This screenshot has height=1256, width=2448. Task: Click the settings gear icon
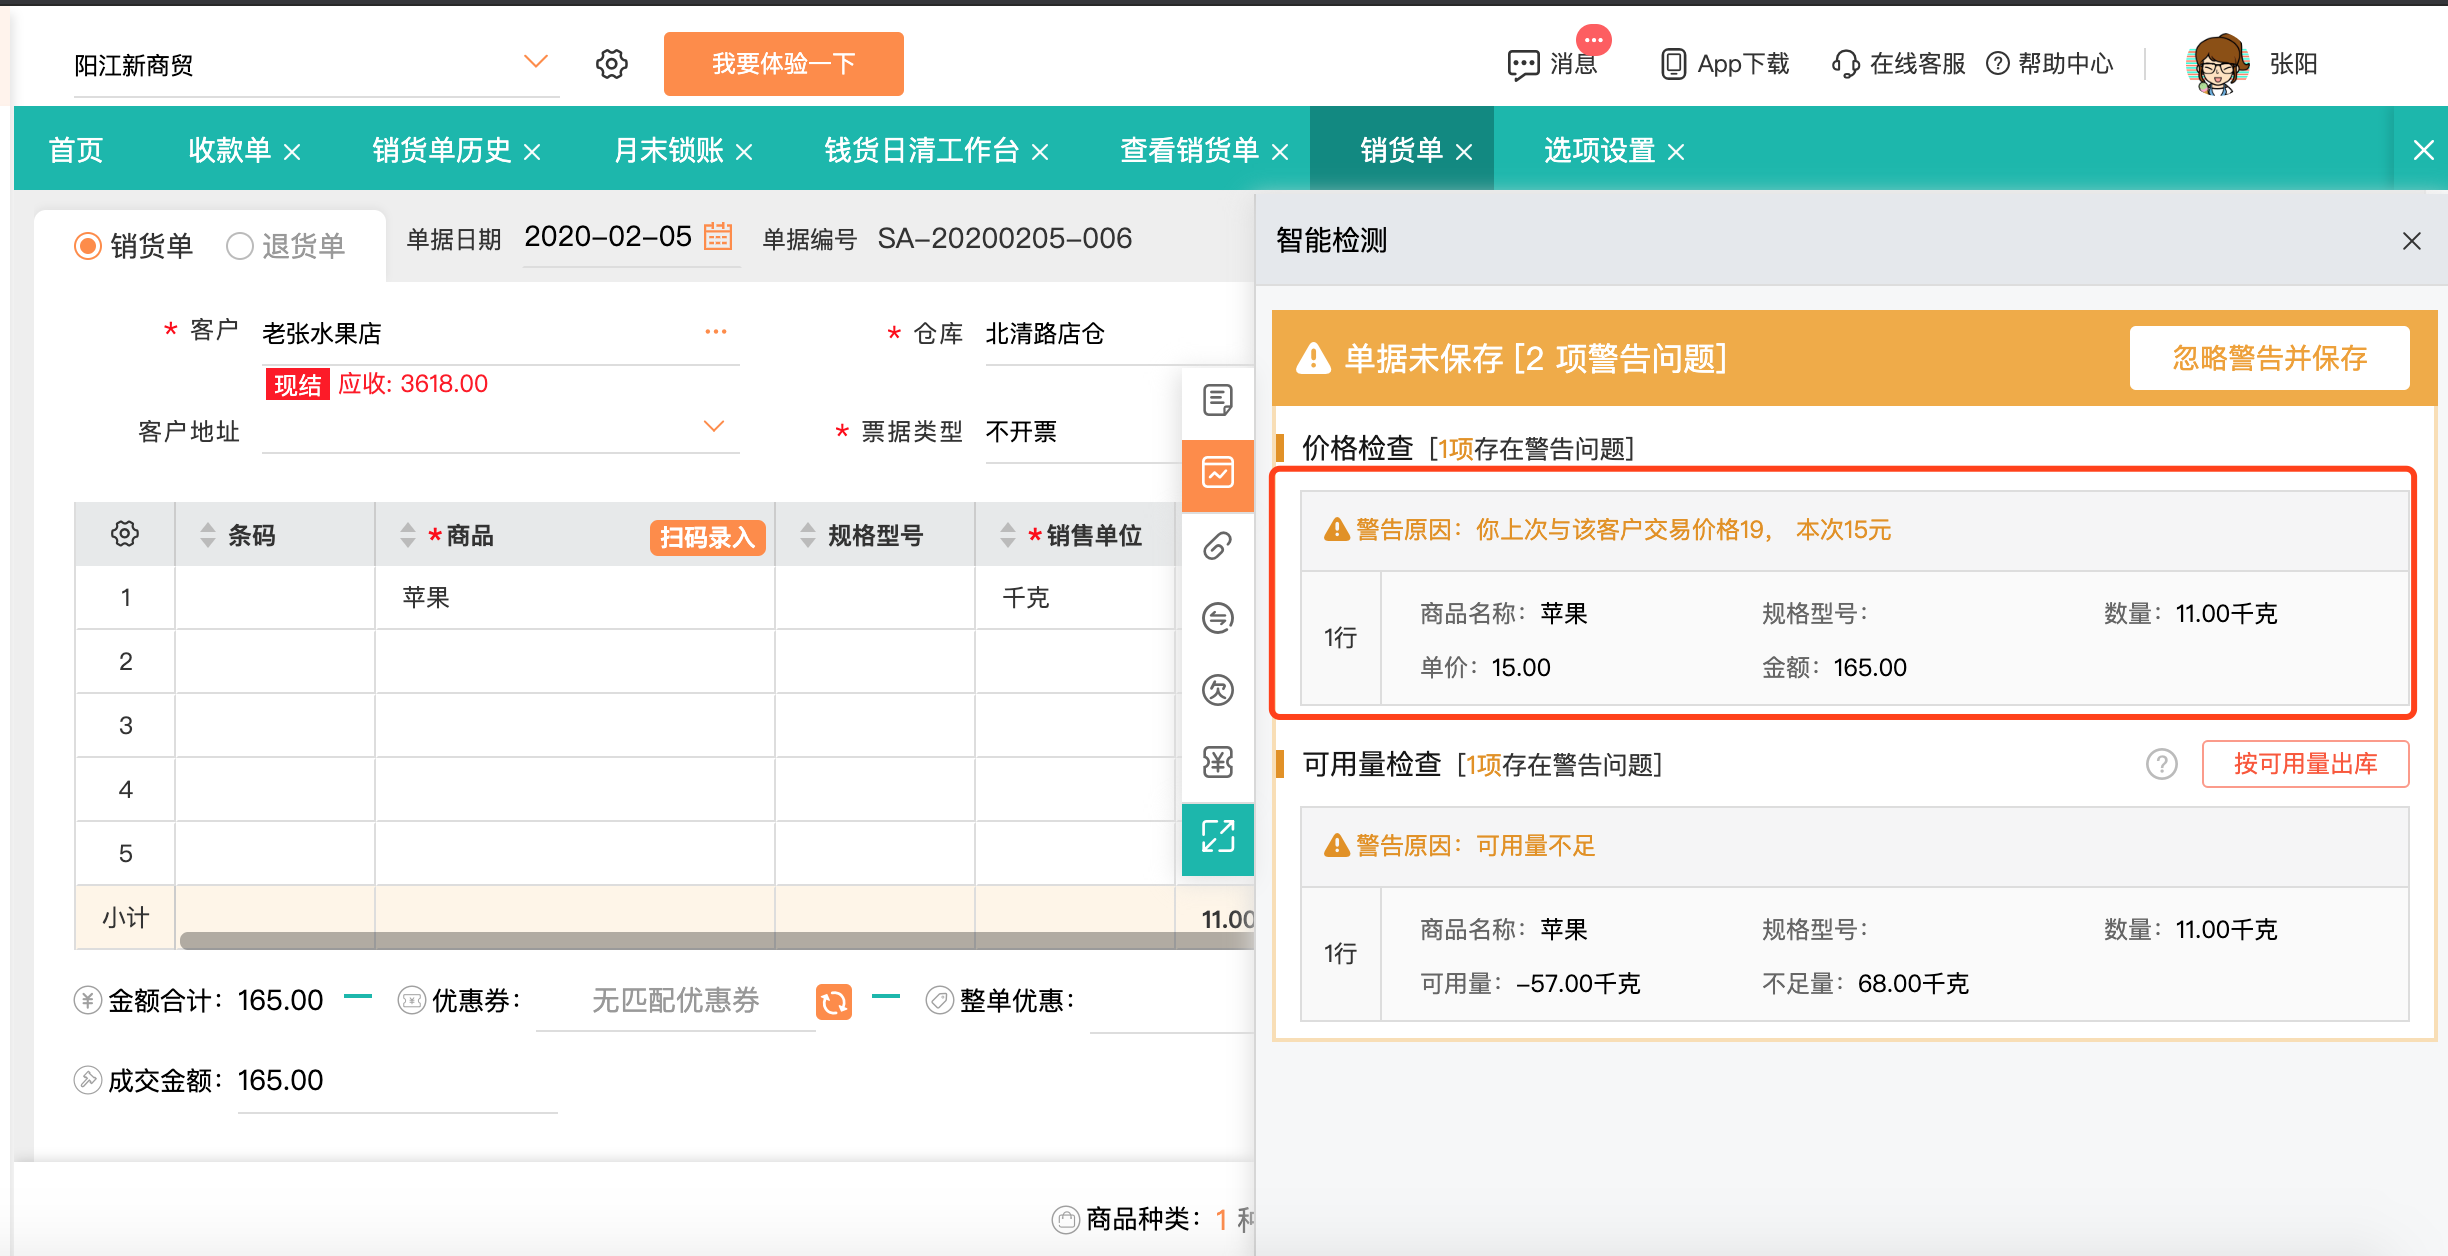tap(608, 62)
